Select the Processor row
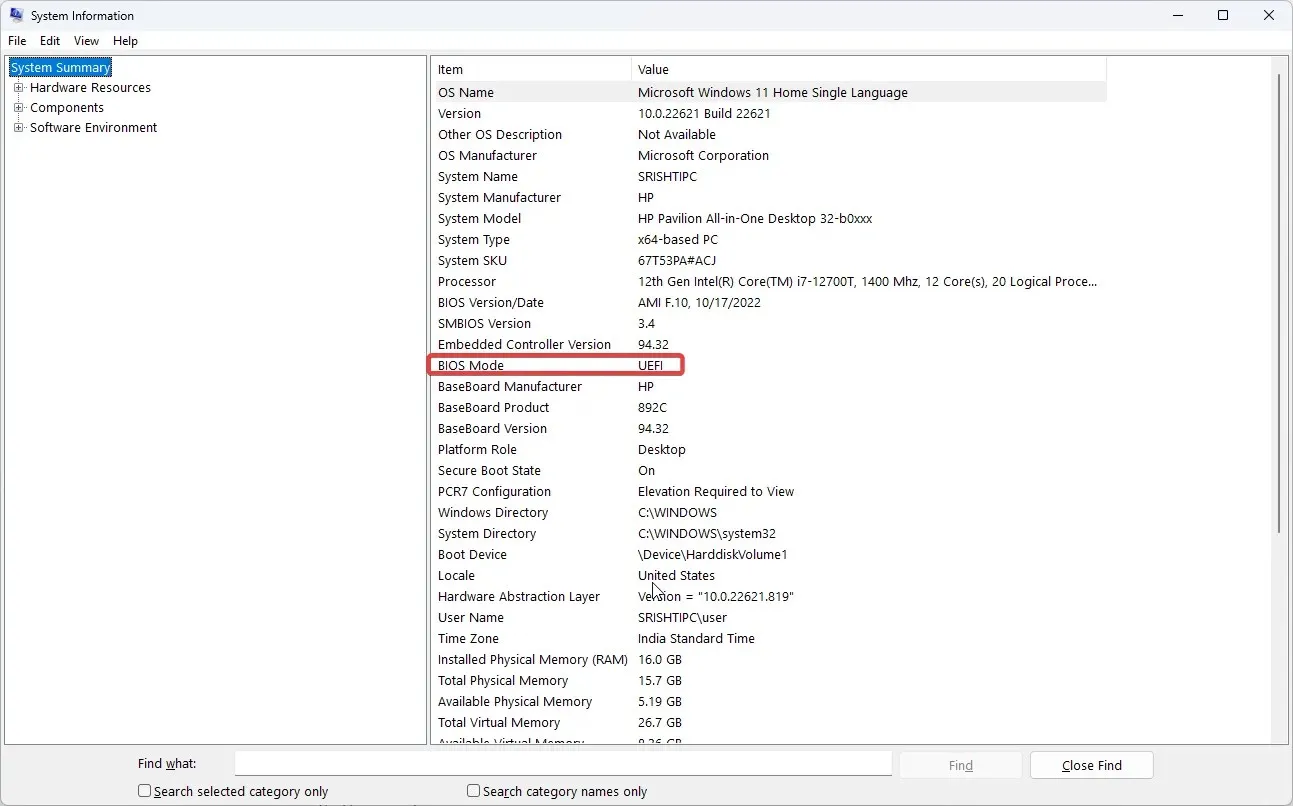Viewport: 1293px width, 806px height. (769, 281)
